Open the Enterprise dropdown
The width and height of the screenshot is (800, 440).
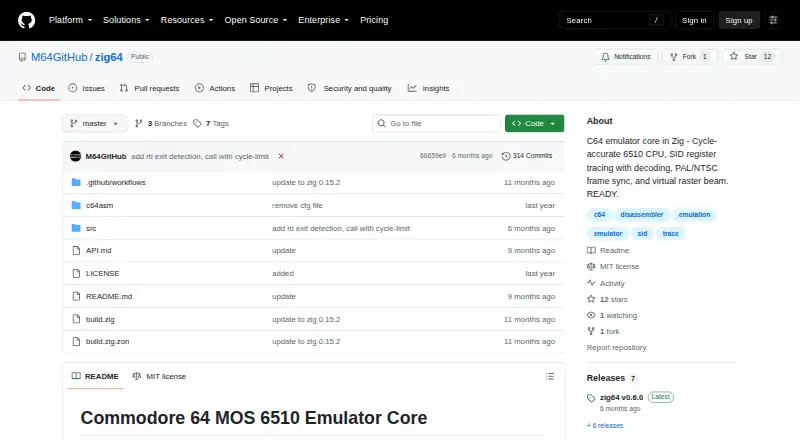point(323,20)
